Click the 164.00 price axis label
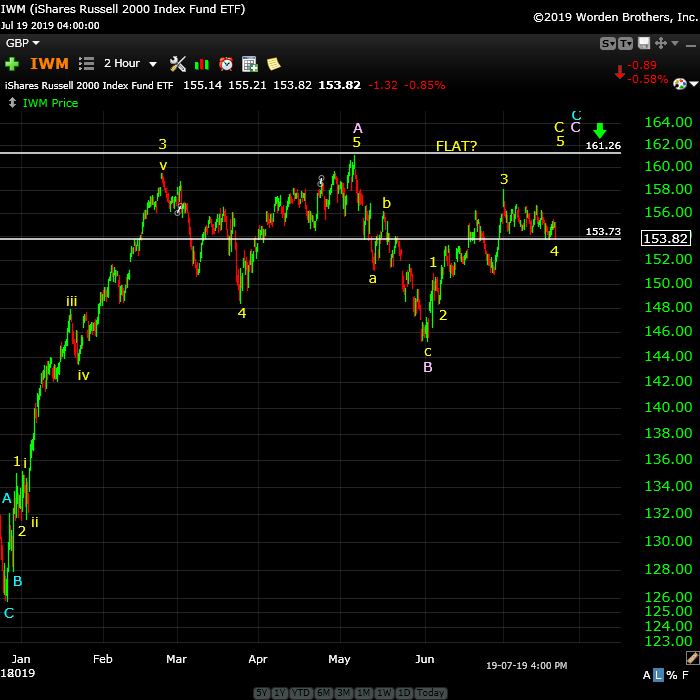The height and width of the screenshot is (700, 700). [x=668, y=121]
